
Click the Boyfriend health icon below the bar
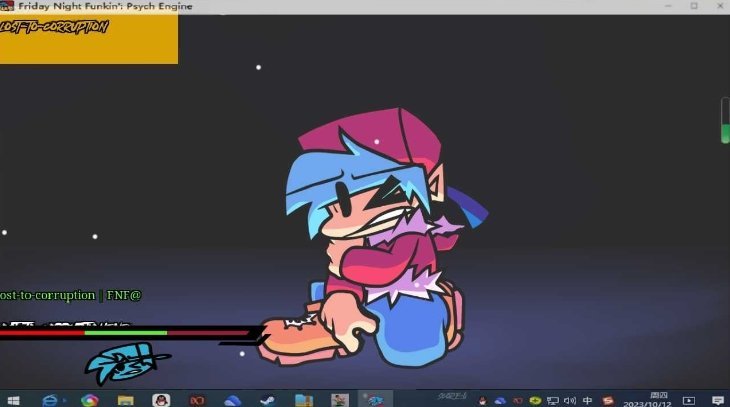(118, 362)
